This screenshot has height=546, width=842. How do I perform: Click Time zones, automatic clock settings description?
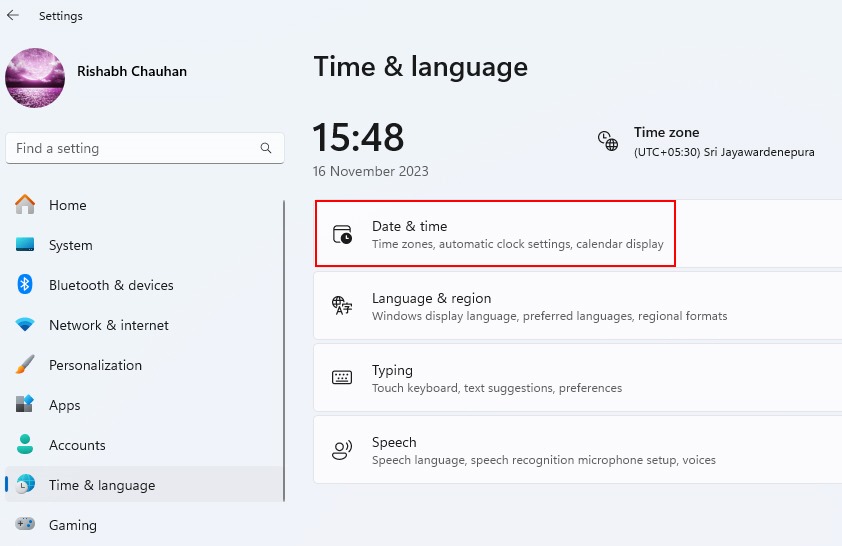coord(518,244)
